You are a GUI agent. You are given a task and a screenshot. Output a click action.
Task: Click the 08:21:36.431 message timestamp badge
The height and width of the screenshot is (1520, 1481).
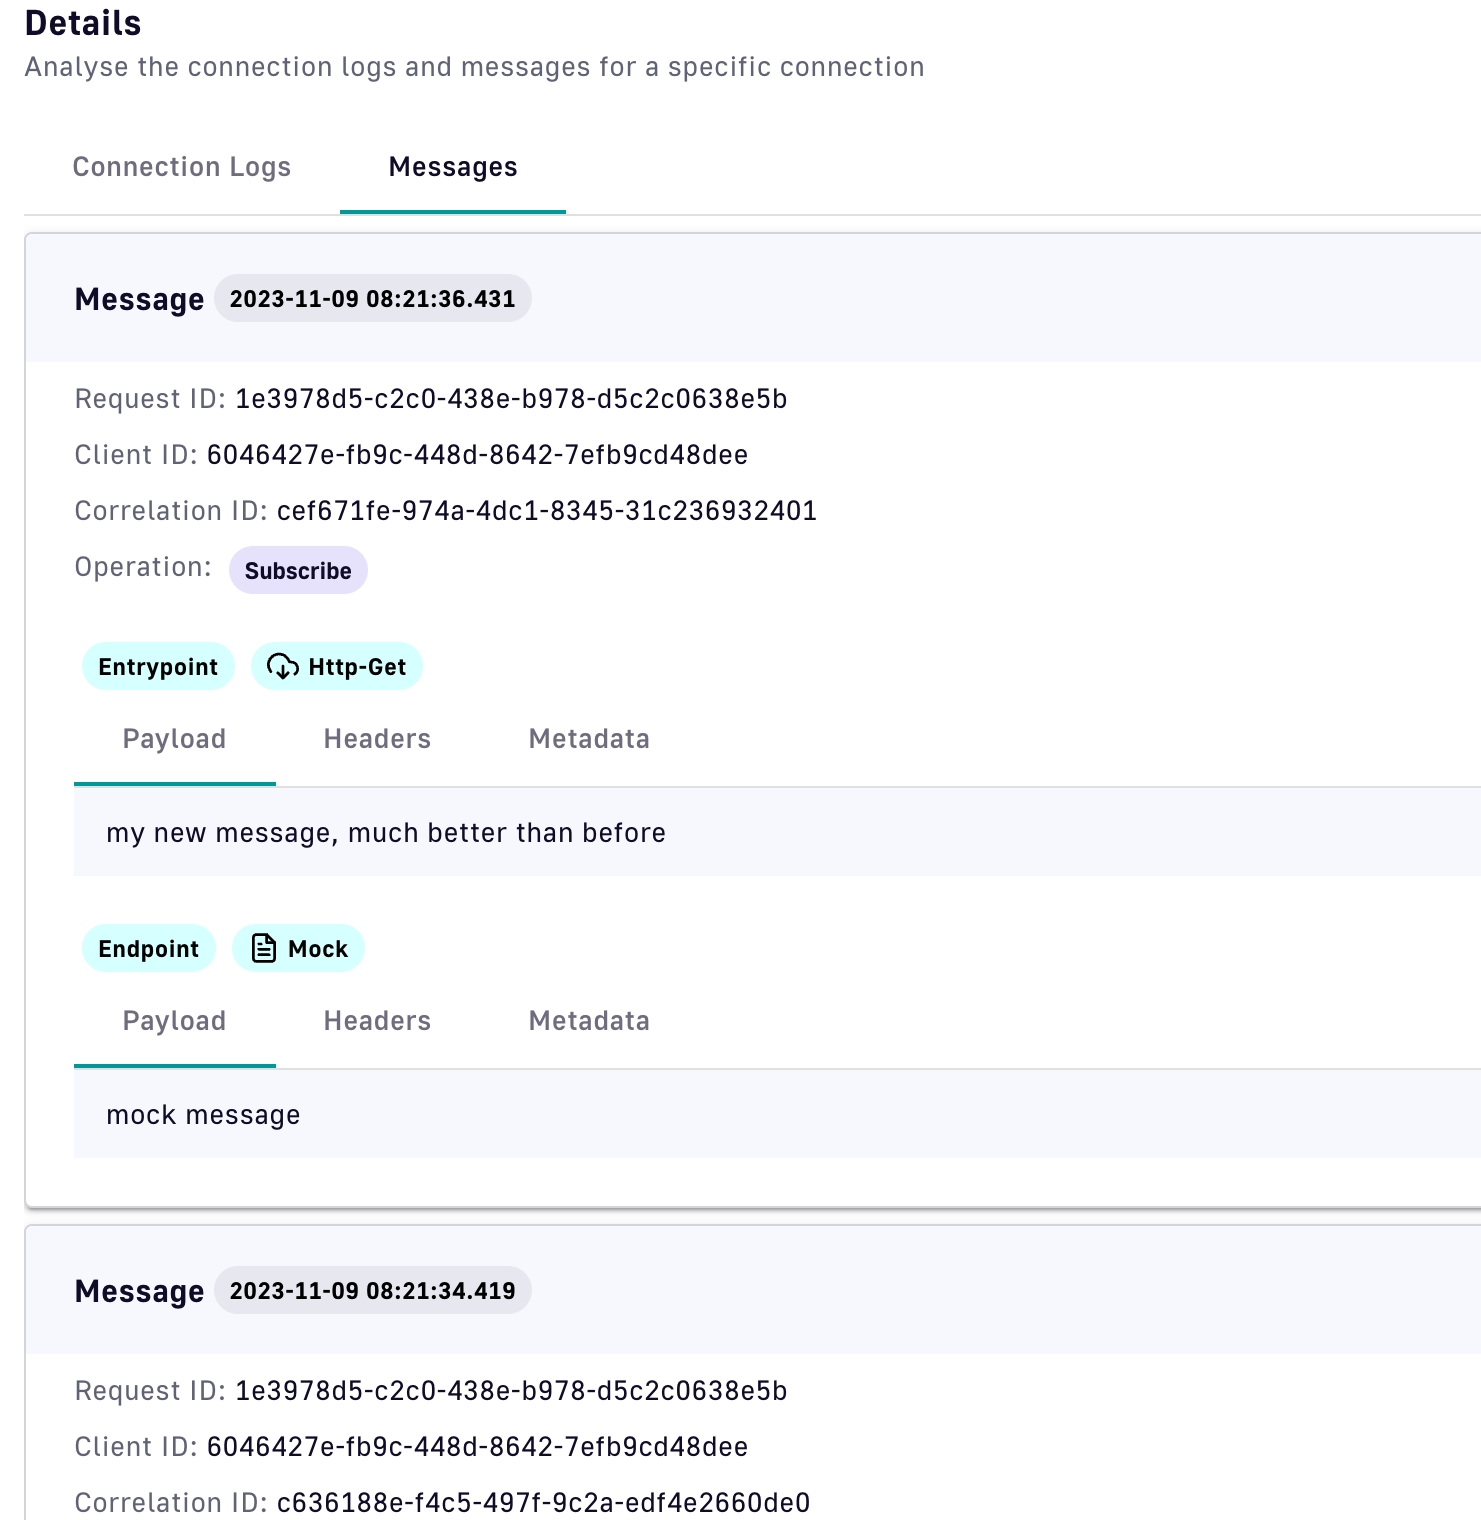coord(372,299)
